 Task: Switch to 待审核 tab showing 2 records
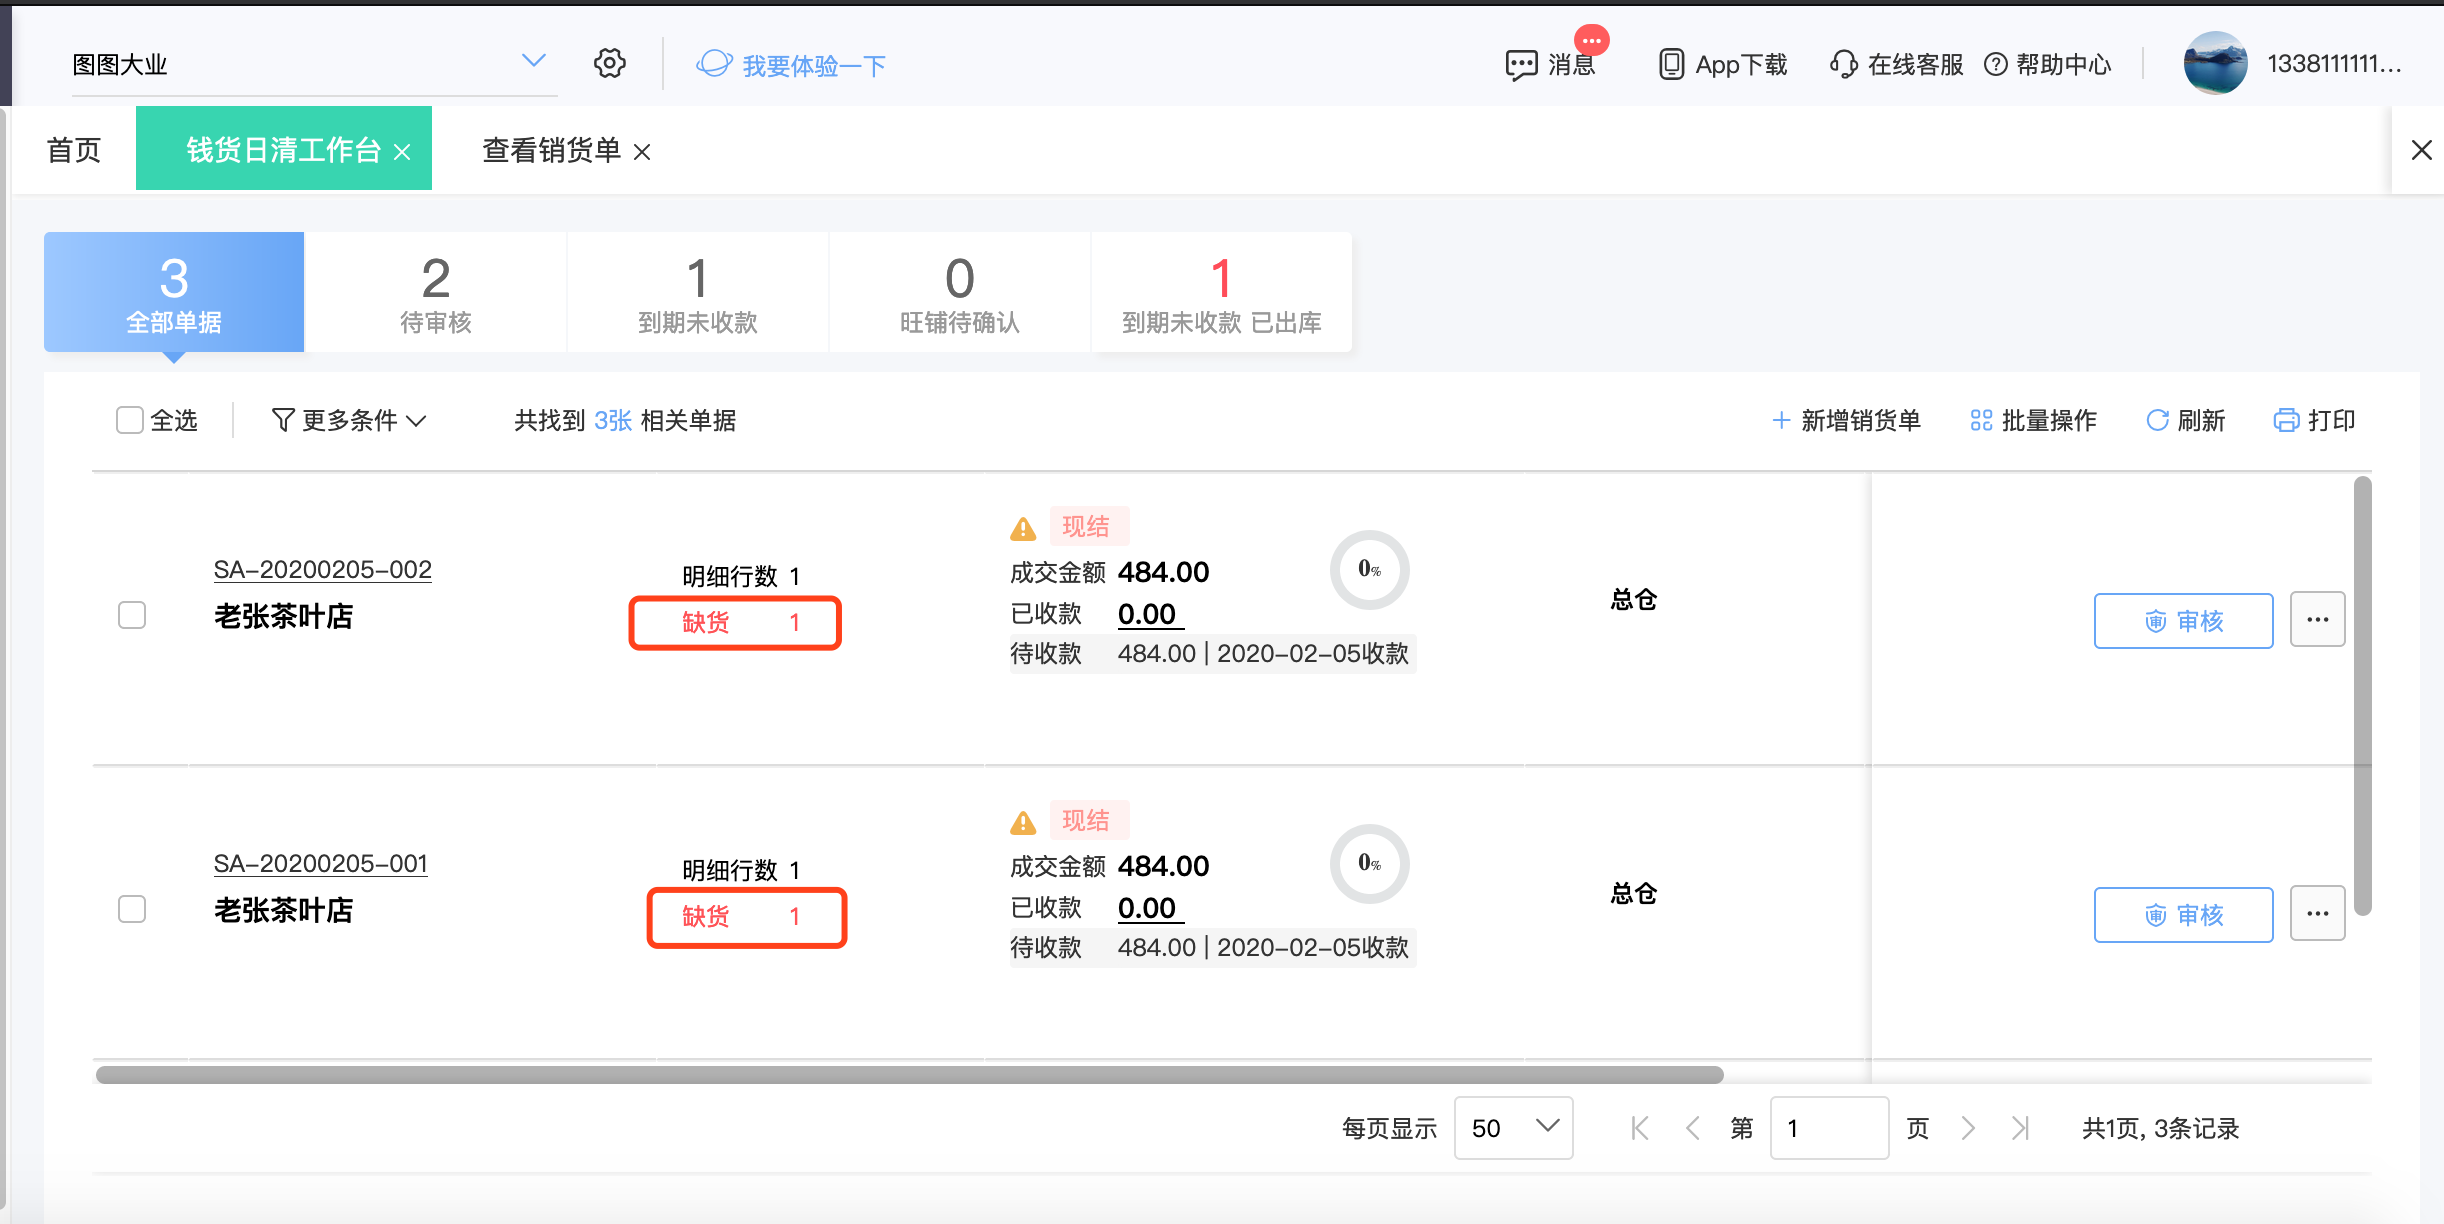pyautogui.click(x=432, y=298)
